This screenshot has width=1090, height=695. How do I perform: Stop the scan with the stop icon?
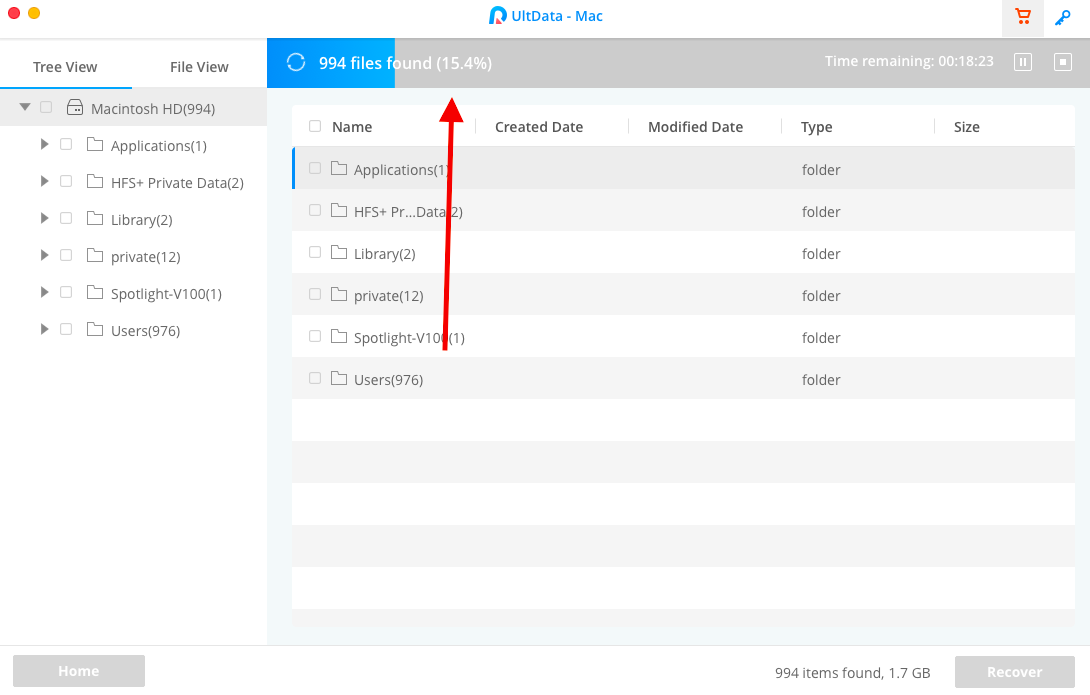click(x=1063, y=62)
